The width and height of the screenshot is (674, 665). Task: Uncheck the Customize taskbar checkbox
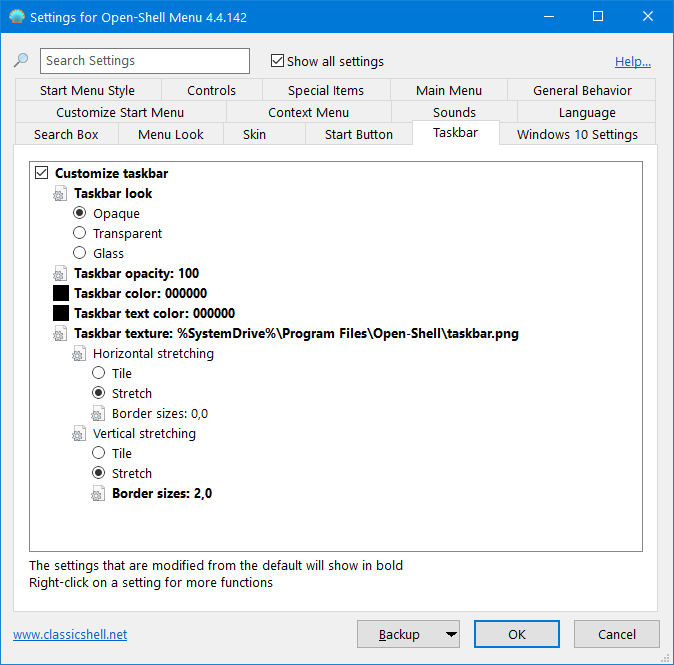[x=42, y=174]
